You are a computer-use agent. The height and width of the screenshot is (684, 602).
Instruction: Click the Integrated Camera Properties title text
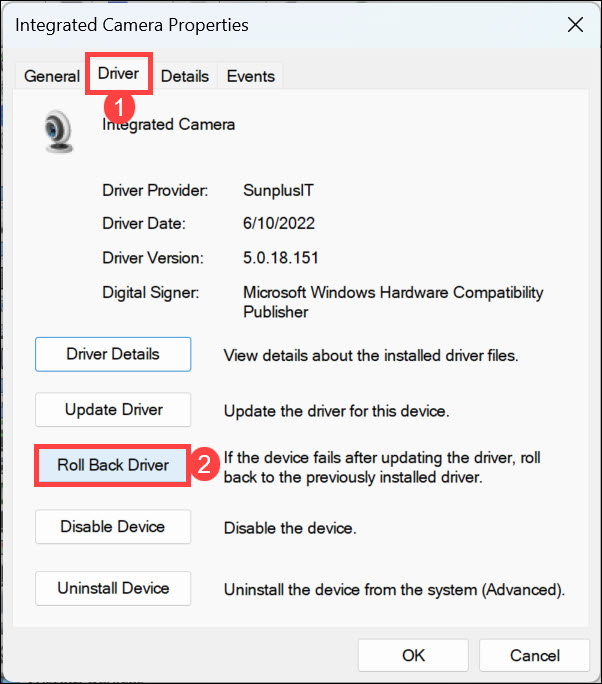[x=132, y=25]
